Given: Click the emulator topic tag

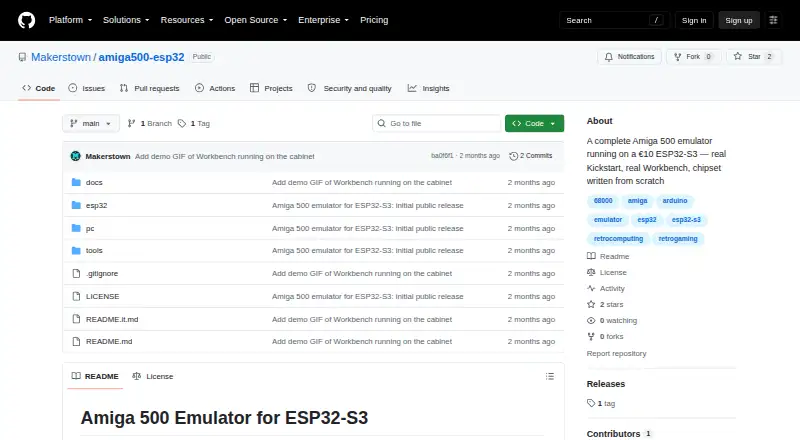Looking at the screenshot, I should pos(608,219).
